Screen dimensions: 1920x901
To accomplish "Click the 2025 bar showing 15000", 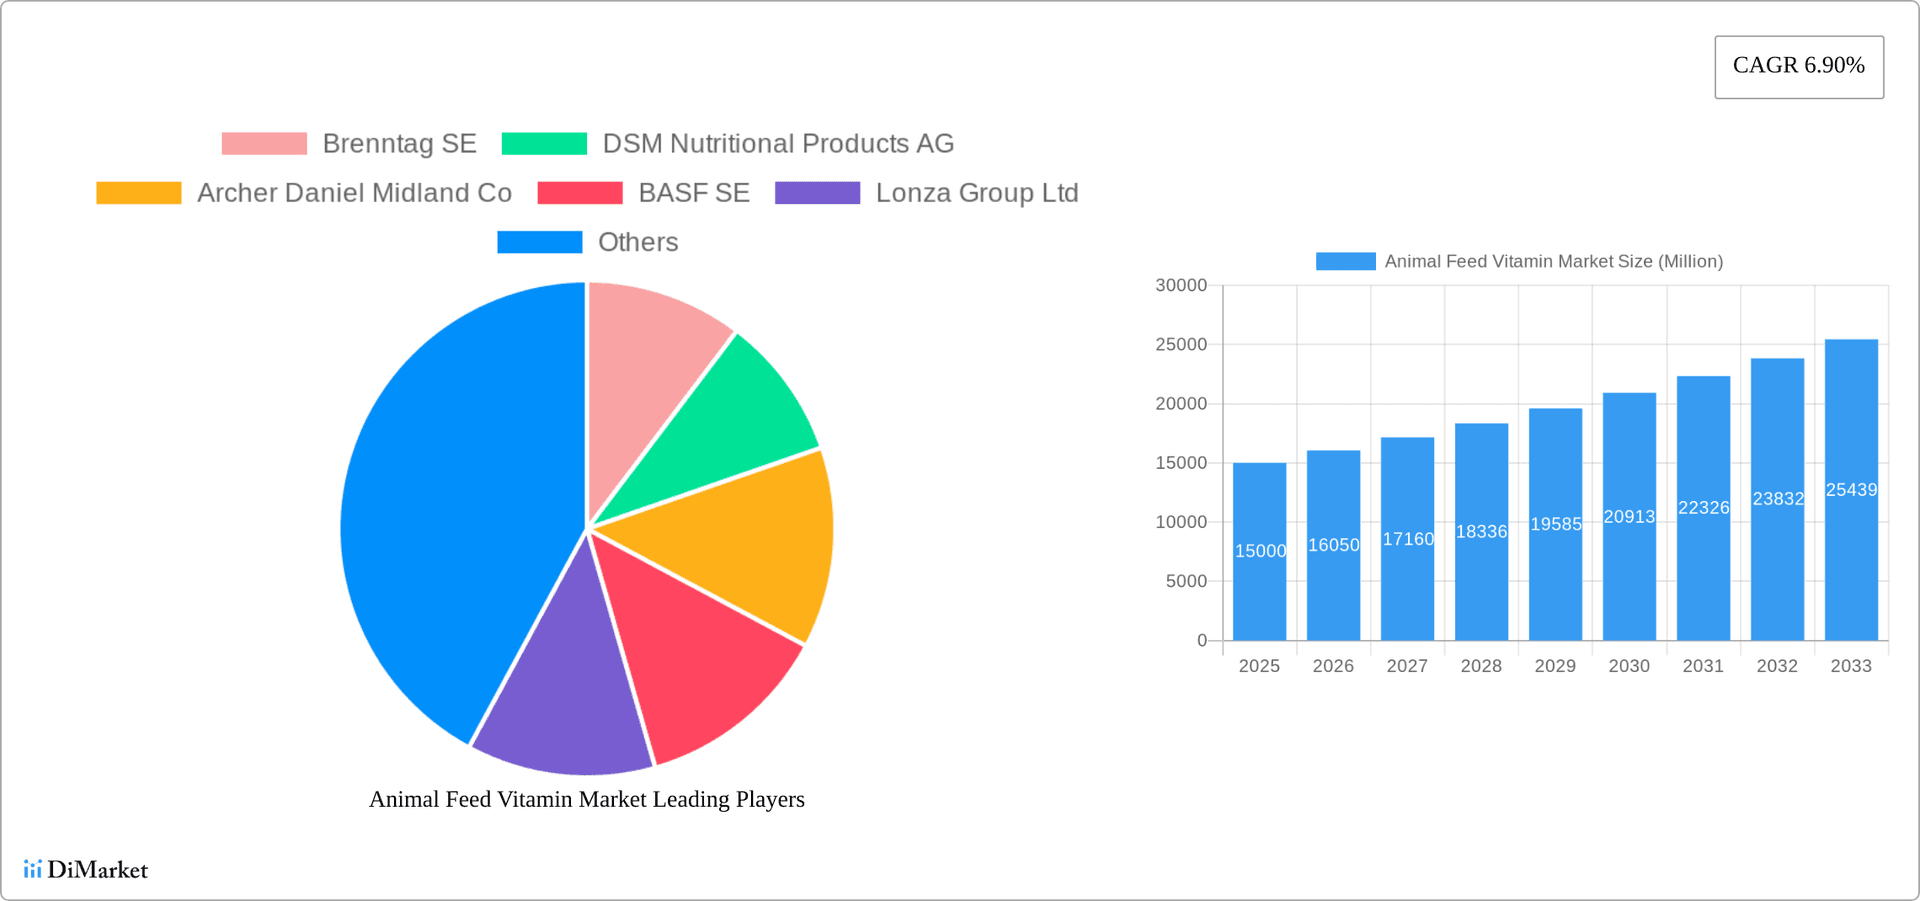I will click(x=1259, y=550).
